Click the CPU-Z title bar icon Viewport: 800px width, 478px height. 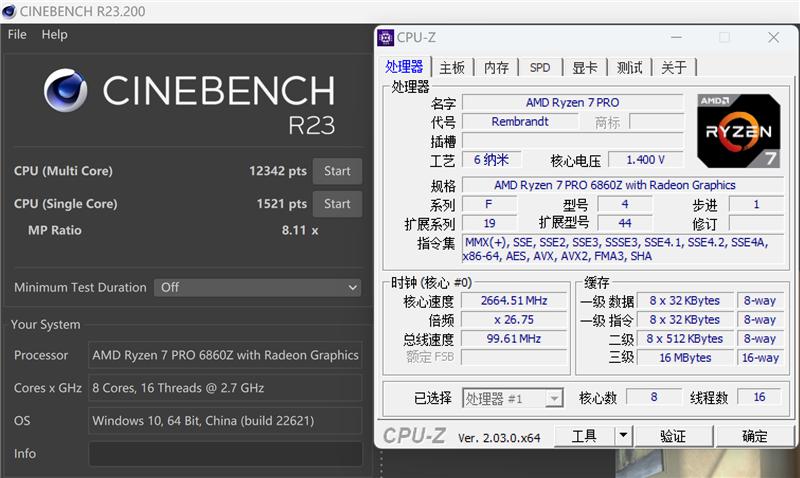point(386,38)
